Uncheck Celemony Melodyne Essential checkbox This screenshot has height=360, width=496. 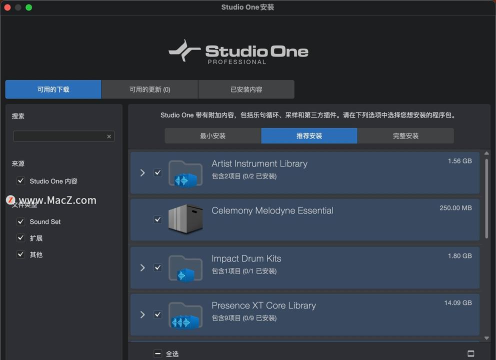tap(158, 219)
